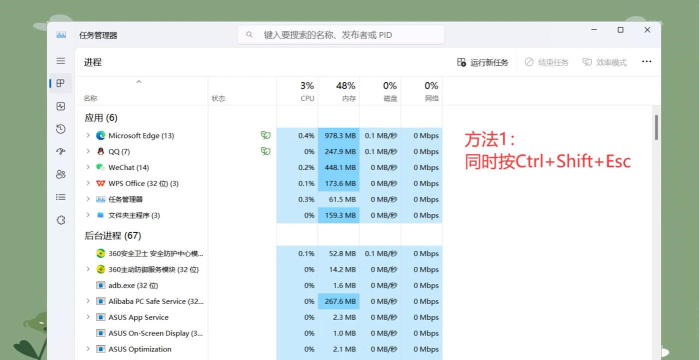
Task: Expand the ASUS Optimization row
Action: (x=88, y=349)
